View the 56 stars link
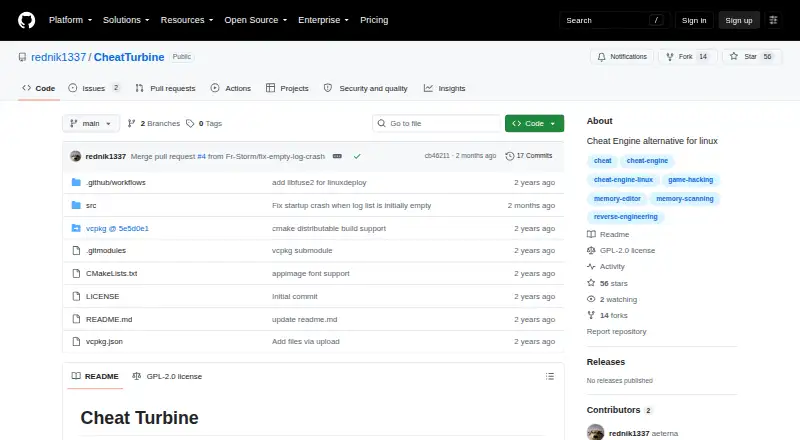 (607, 283)
